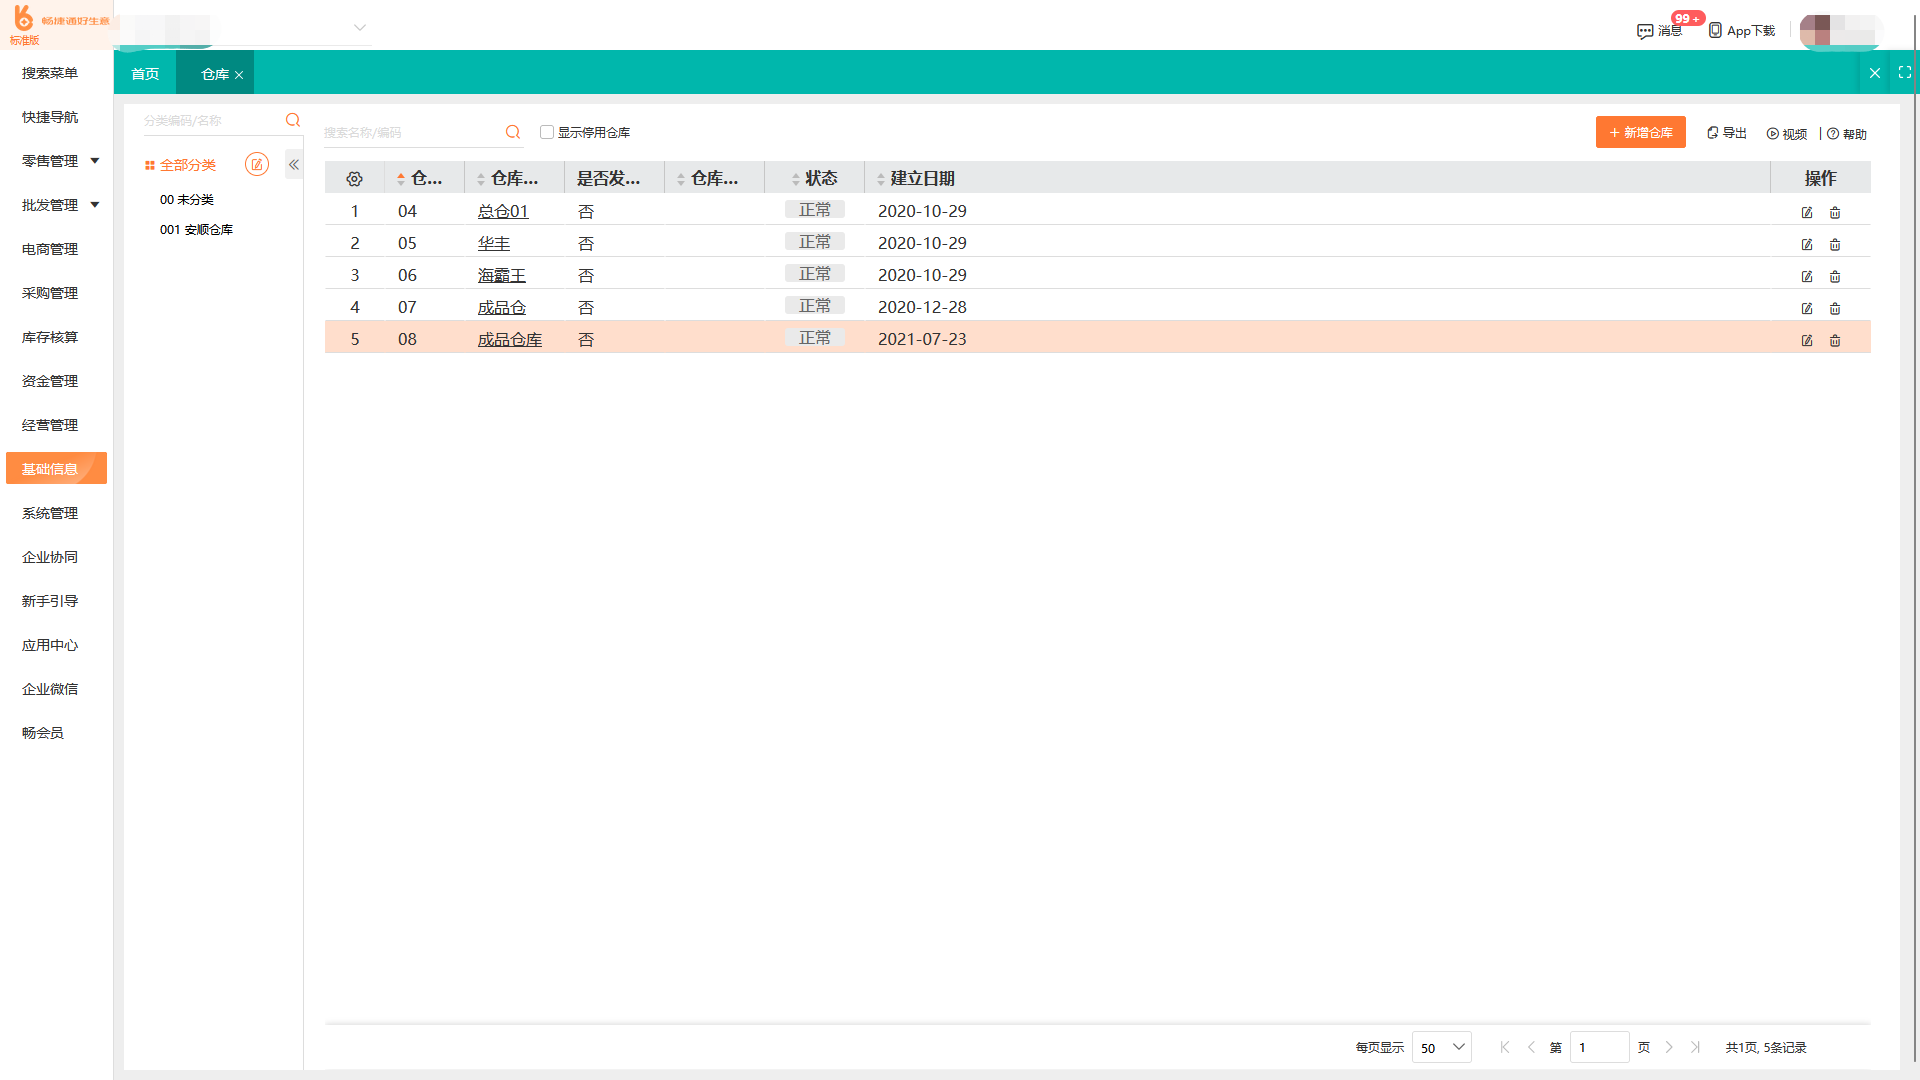Click next page navigation arrow
The height and width of the screenshot is (1080, 1920).
[x=1668, y=1047]
